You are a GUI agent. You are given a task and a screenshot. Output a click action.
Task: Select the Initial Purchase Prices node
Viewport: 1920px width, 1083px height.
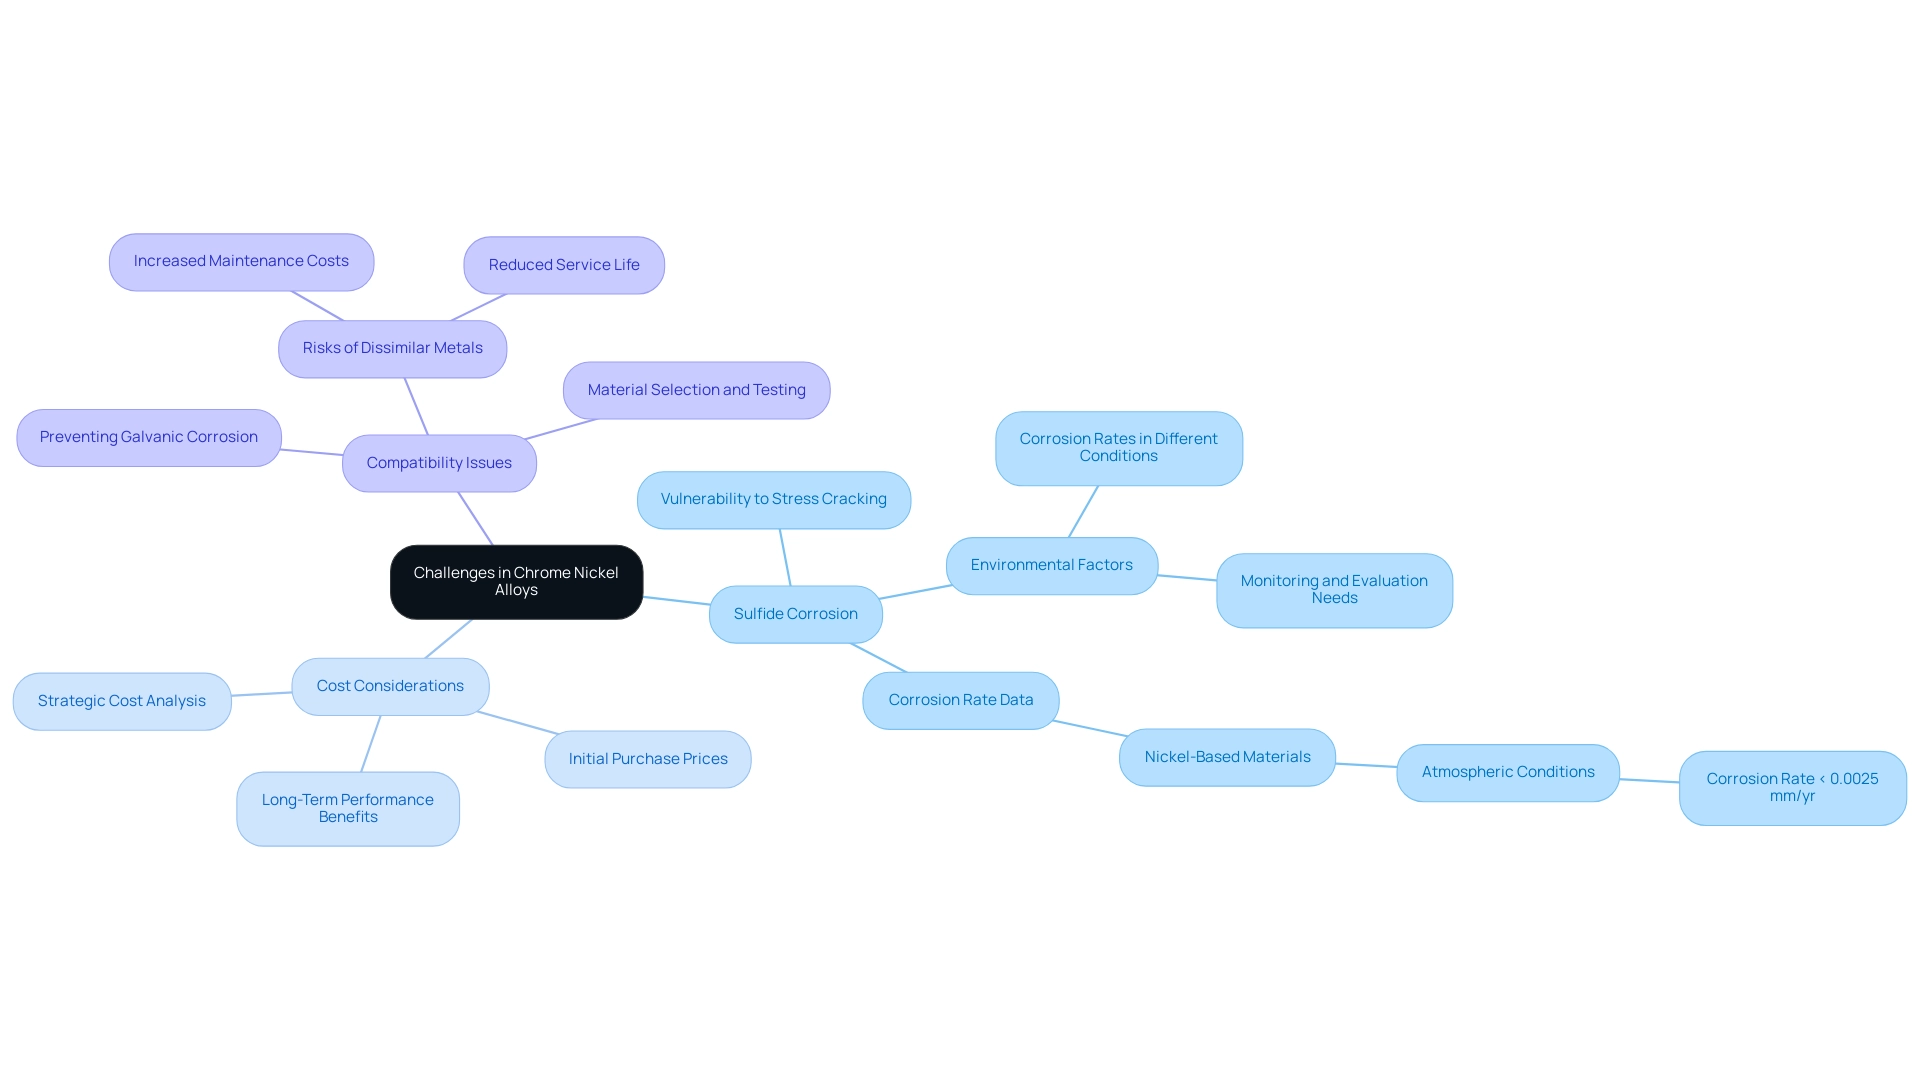pyautogui.click(x=647, y=757)
